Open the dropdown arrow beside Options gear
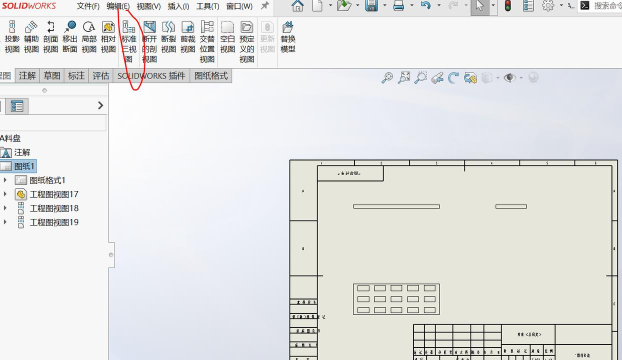Viewport: 622px width, 360px height. (561, 6)
